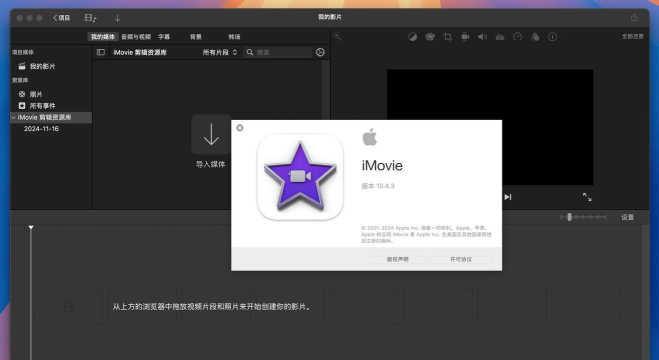Open the volume speaker icon
This screenshot has height=360, width=659.
482,37
